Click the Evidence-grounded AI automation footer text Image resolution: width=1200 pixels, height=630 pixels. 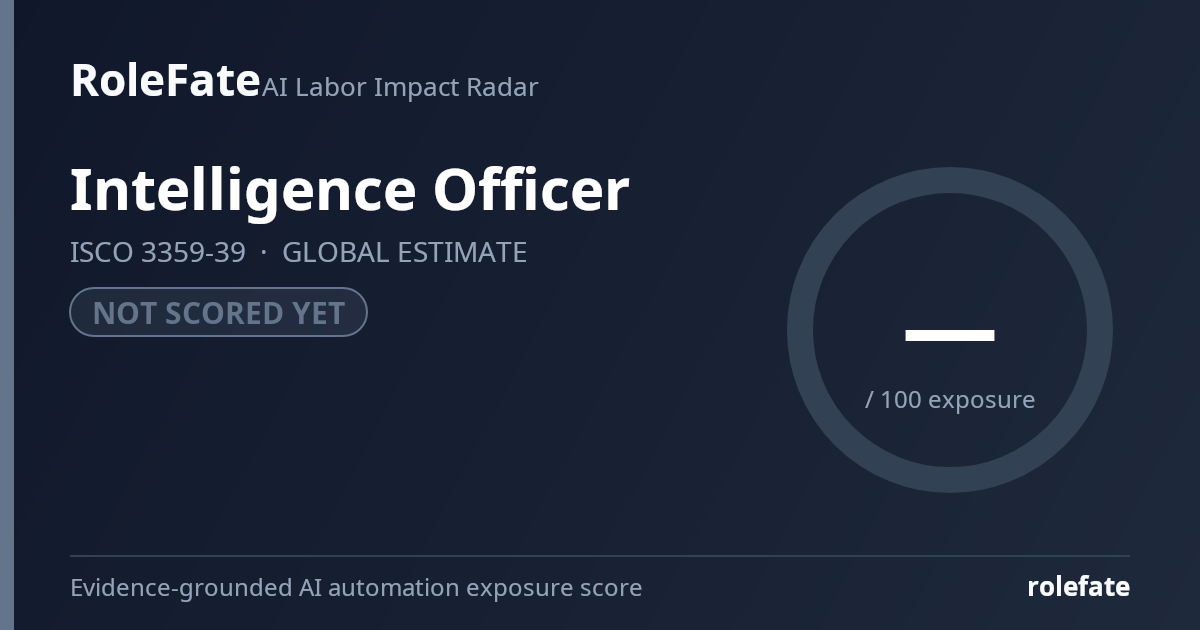tap(356, 588)
